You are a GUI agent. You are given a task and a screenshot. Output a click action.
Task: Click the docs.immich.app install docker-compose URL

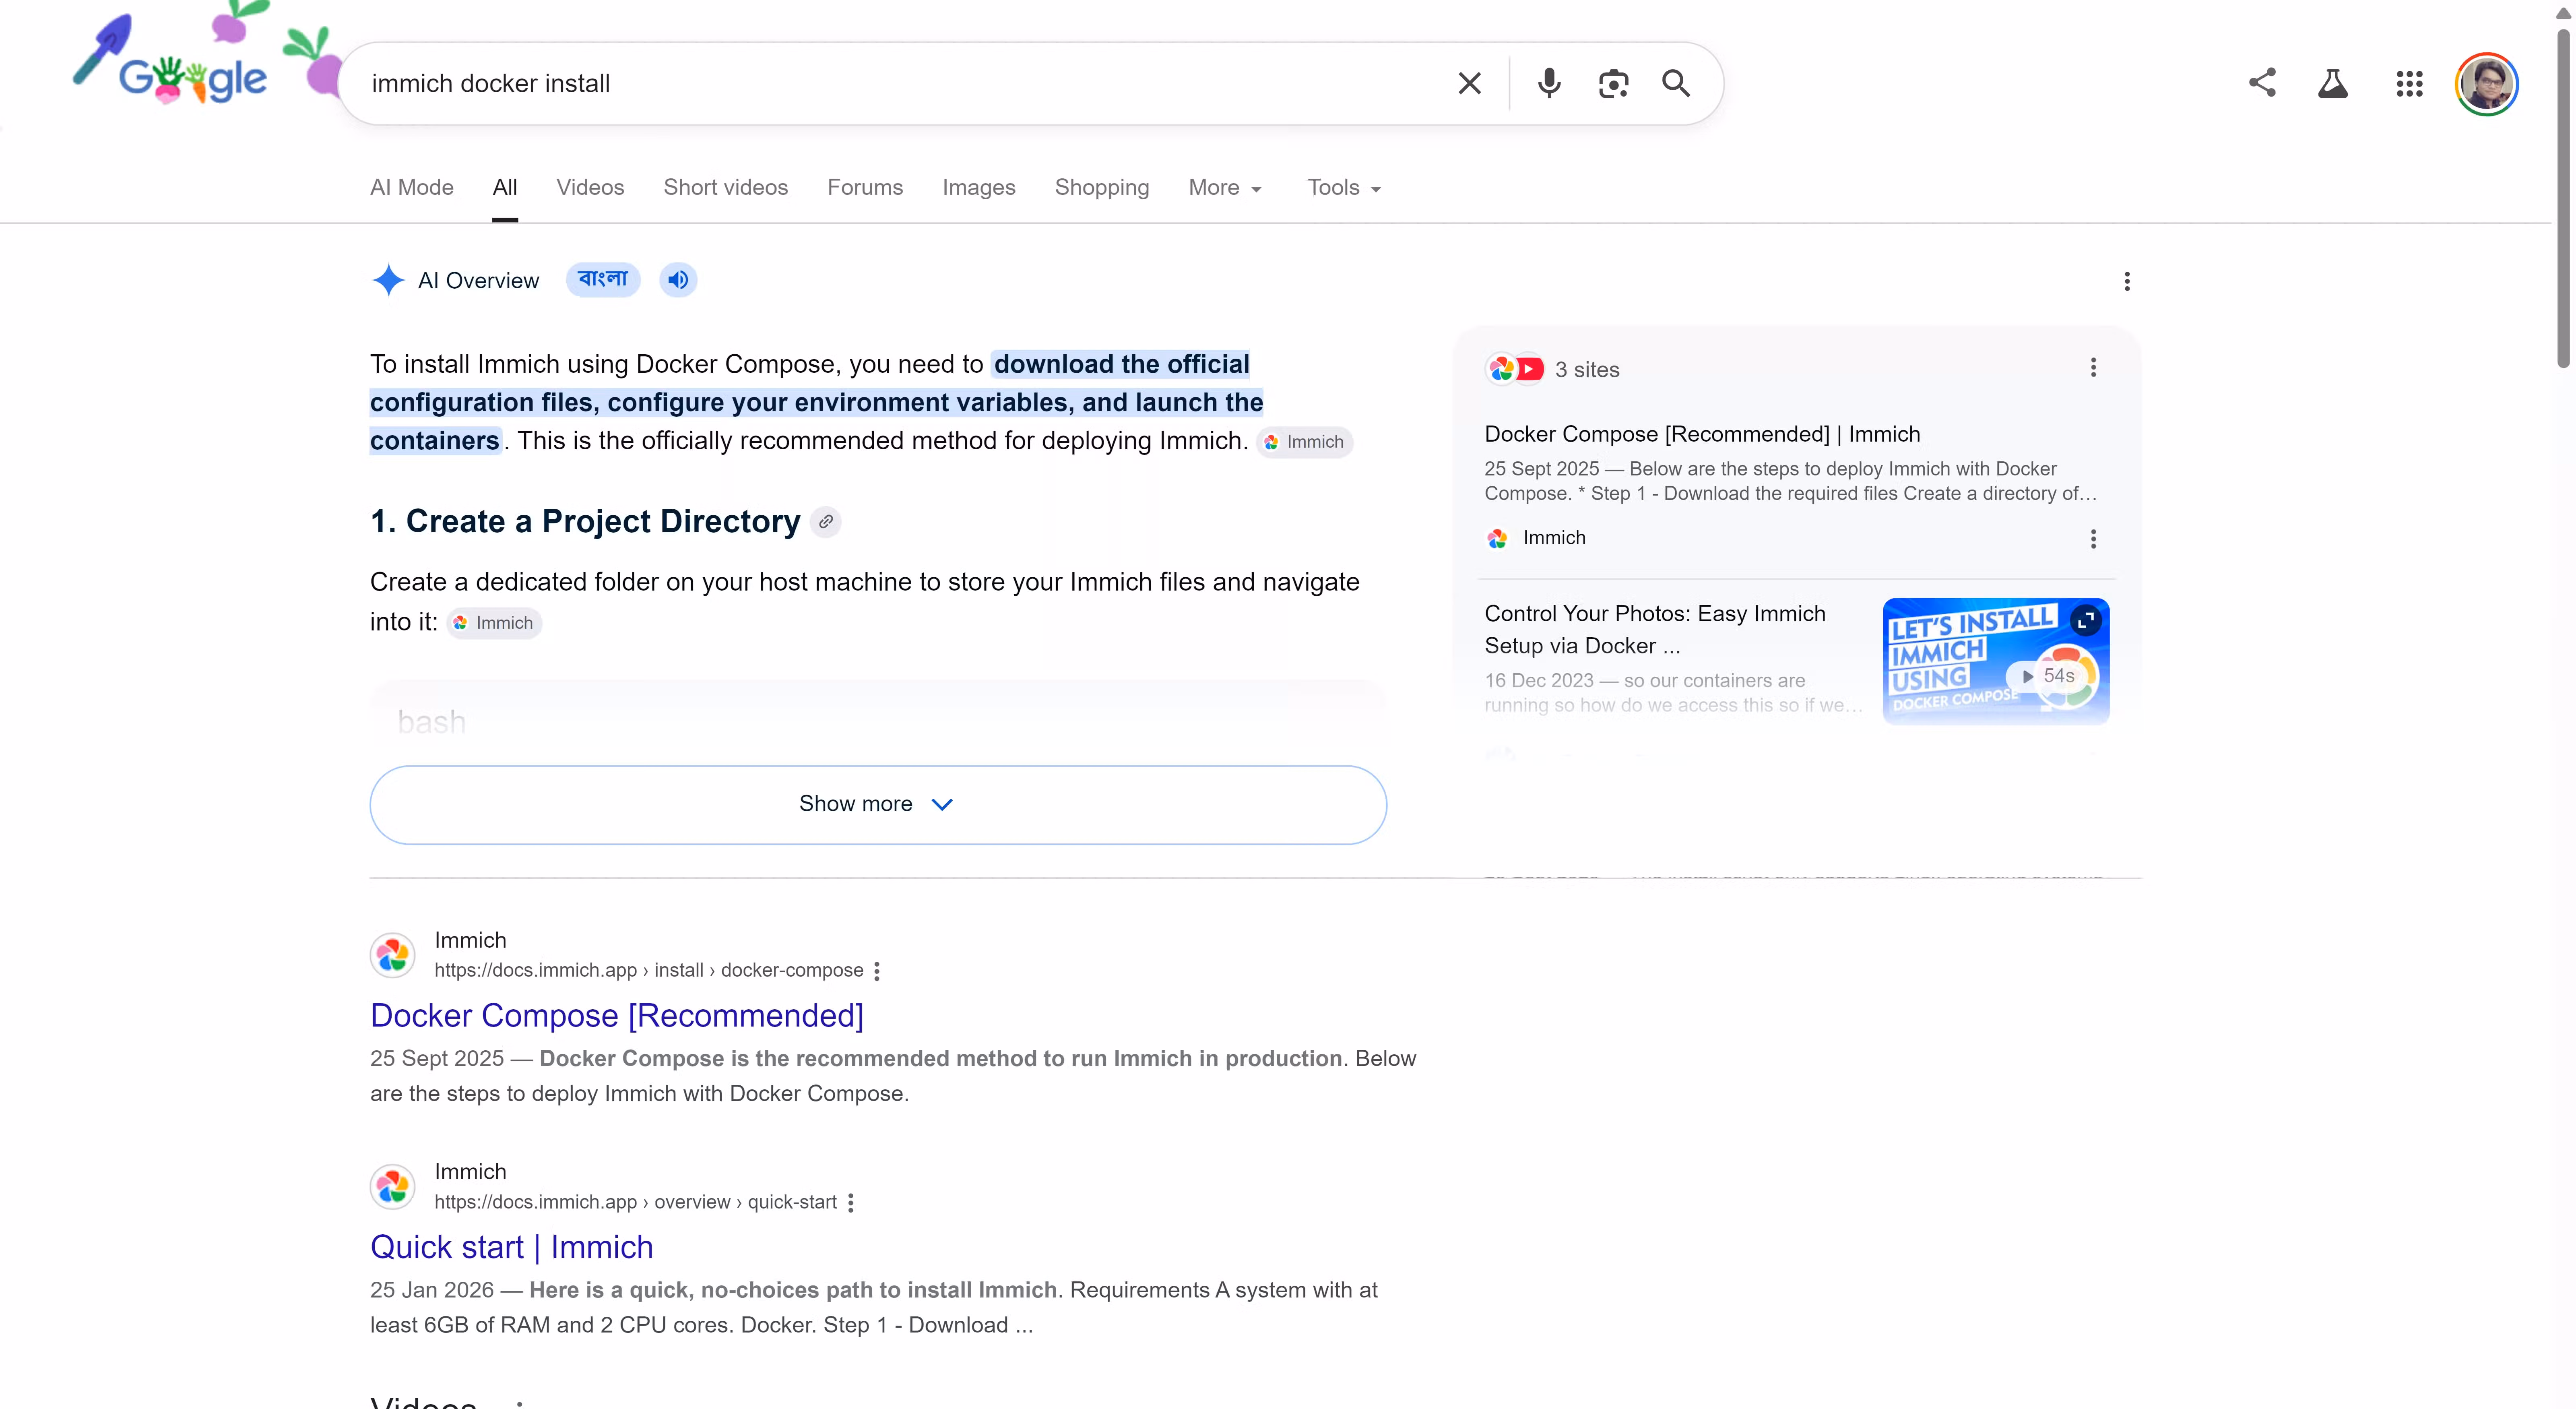pos(649,970)
